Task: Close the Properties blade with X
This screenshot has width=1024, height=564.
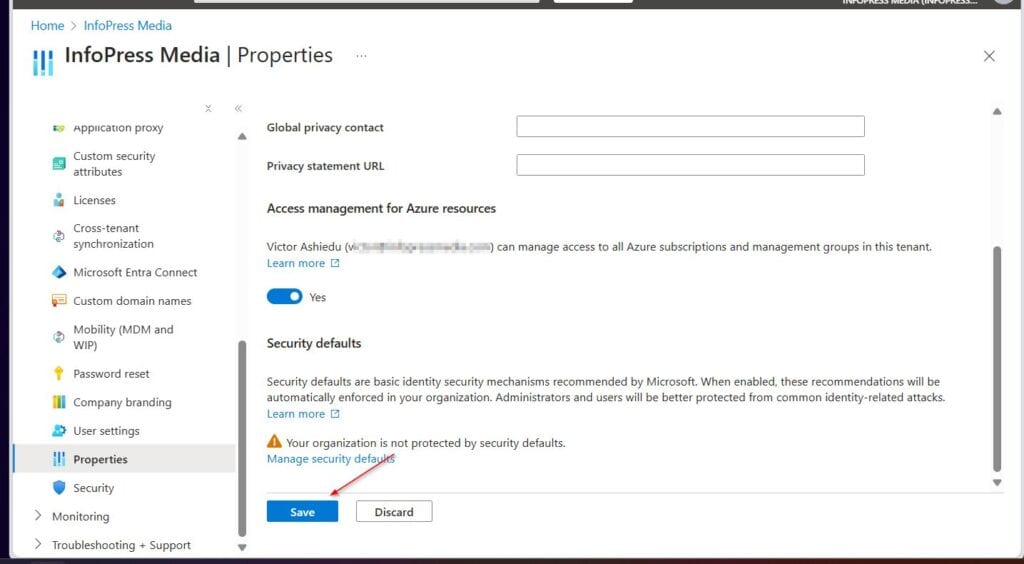Action: coord(989,56)
